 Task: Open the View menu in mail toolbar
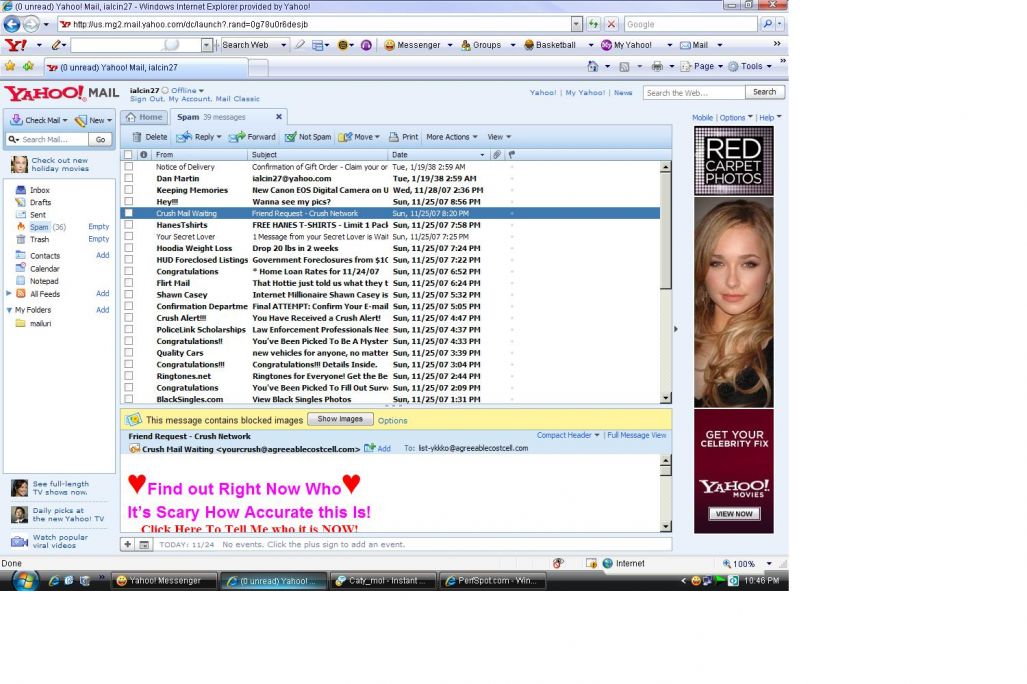point(499,137)
